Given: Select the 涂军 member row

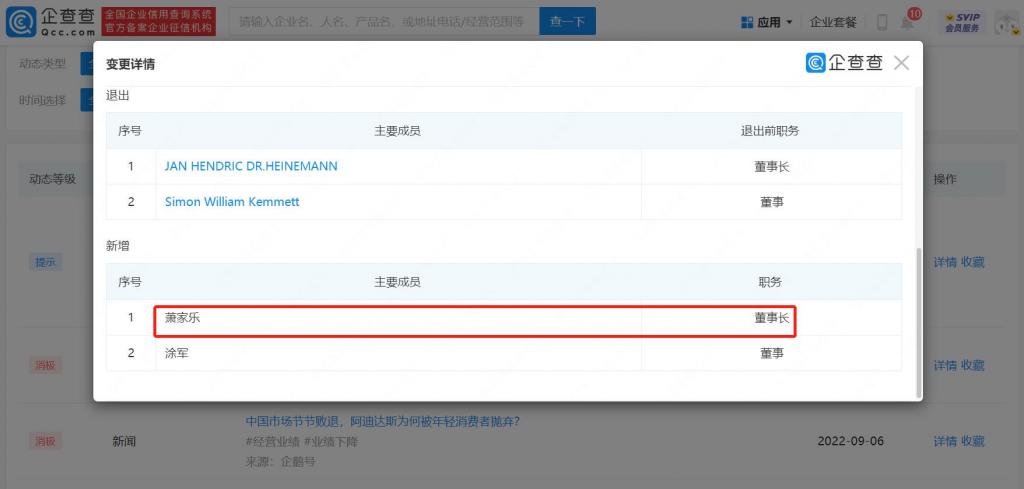Looking at the screenshot, I should (x=400, y=353).
